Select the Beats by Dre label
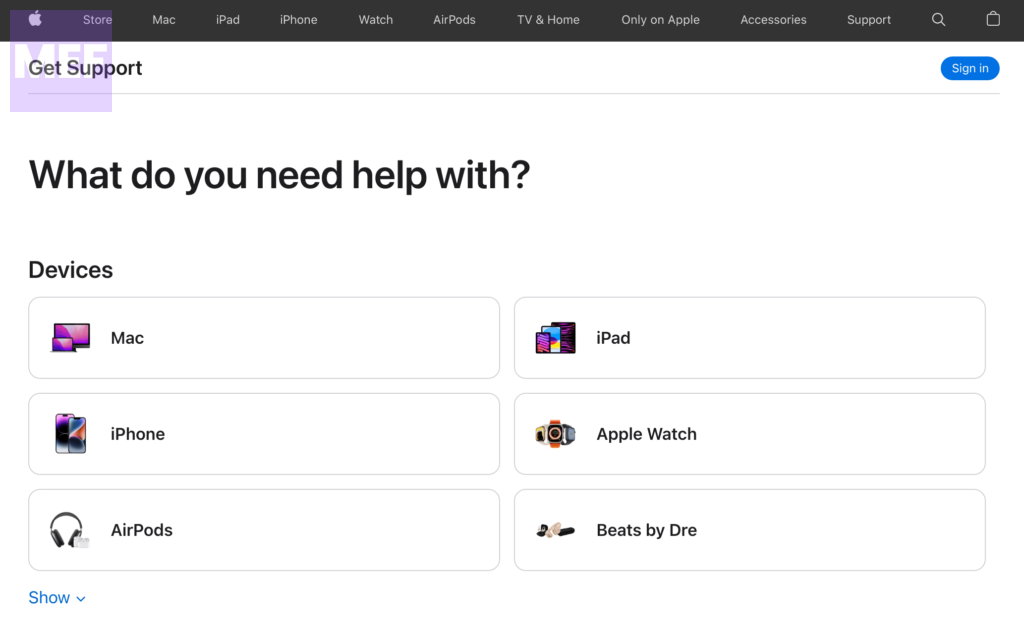1024x631 pixels. coord(646,530)
